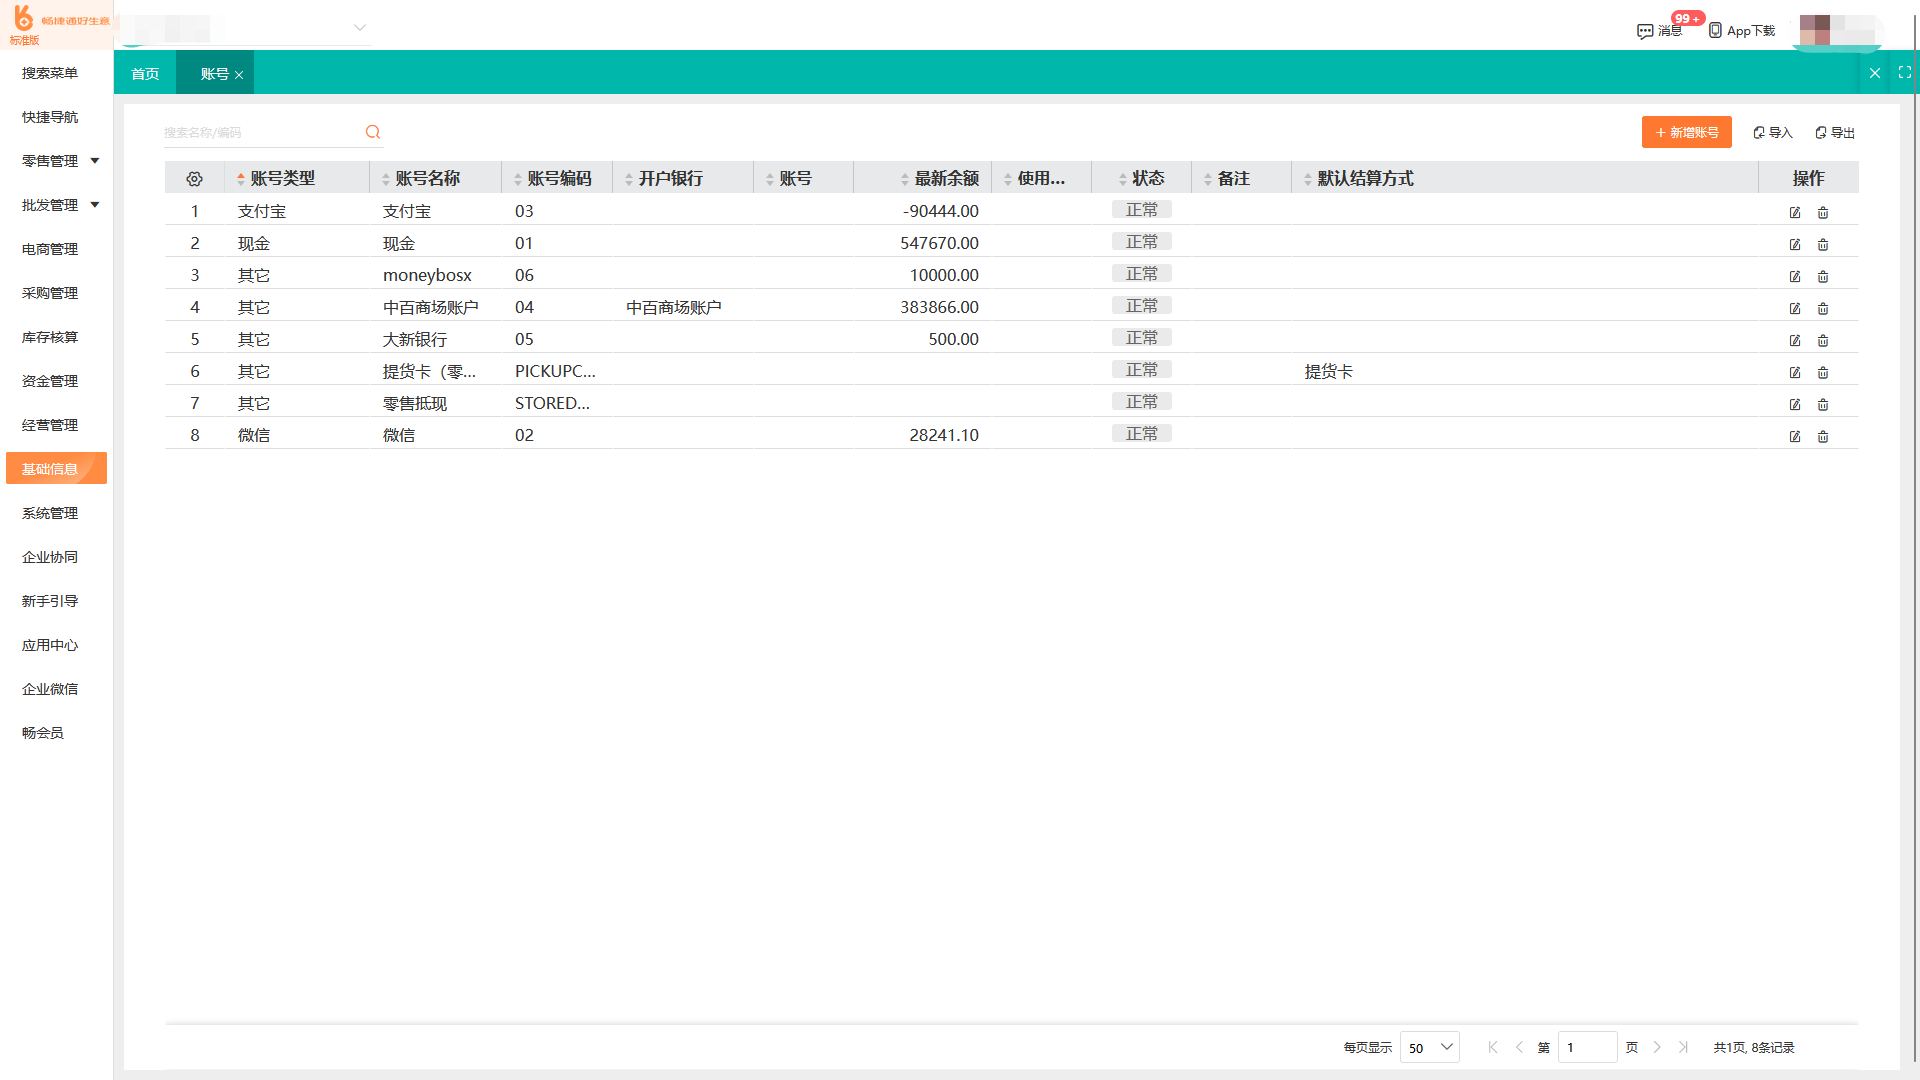The image size is (1920, 1080).
Task: Click the search magnifier icon
Action: [372, 132]
